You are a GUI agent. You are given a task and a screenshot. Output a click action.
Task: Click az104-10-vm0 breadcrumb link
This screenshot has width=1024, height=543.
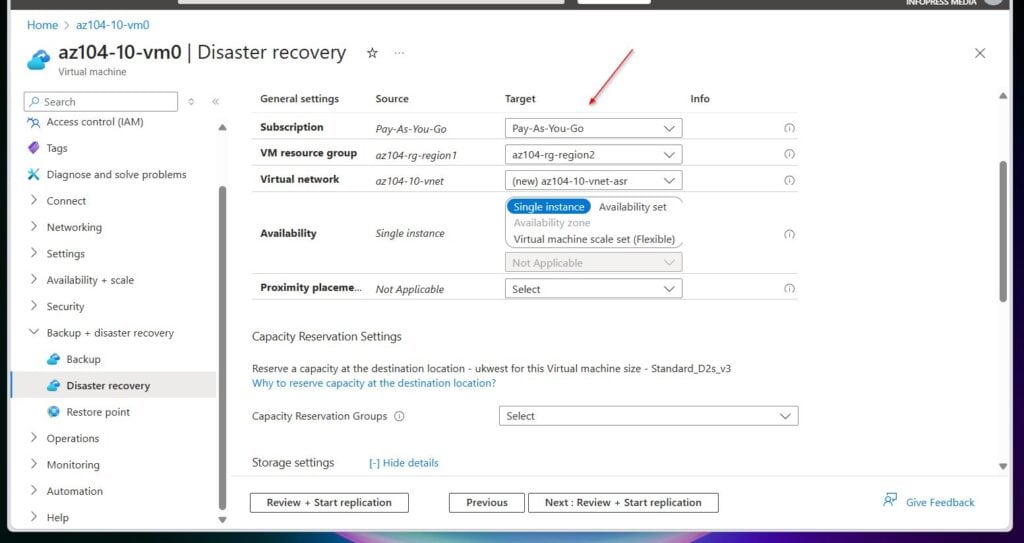coord(112,25)
